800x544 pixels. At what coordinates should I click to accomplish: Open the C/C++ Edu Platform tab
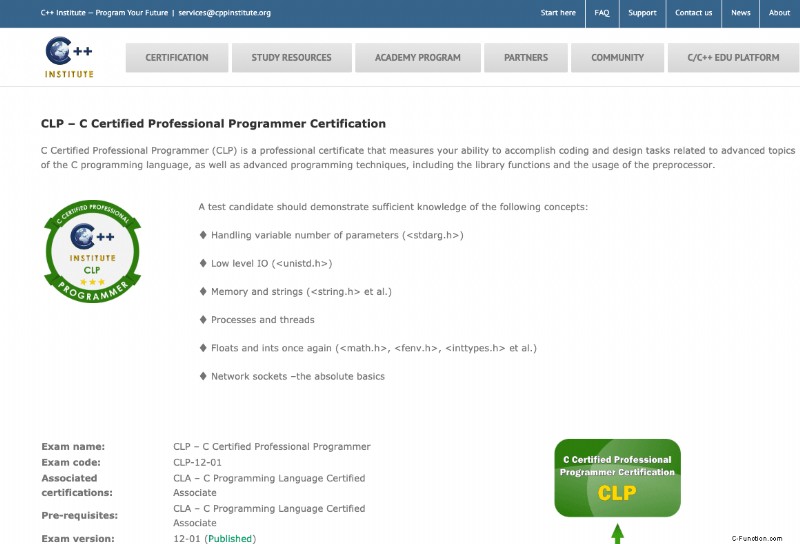[733, 58]
